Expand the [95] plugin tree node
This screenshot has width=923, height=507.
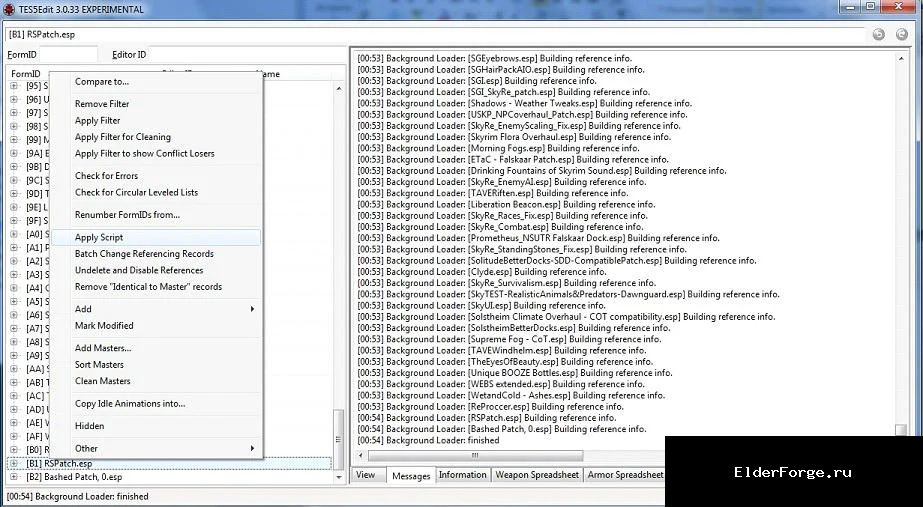coord(14,86)
